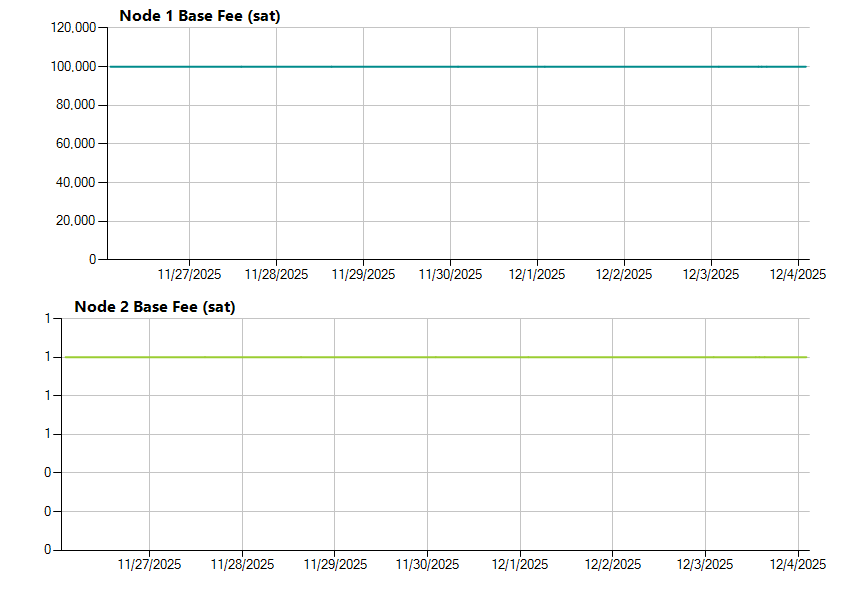Click 11/28/2025 date on Node 2 chart
Screen dimensions: 860x600
click(242, 565)
